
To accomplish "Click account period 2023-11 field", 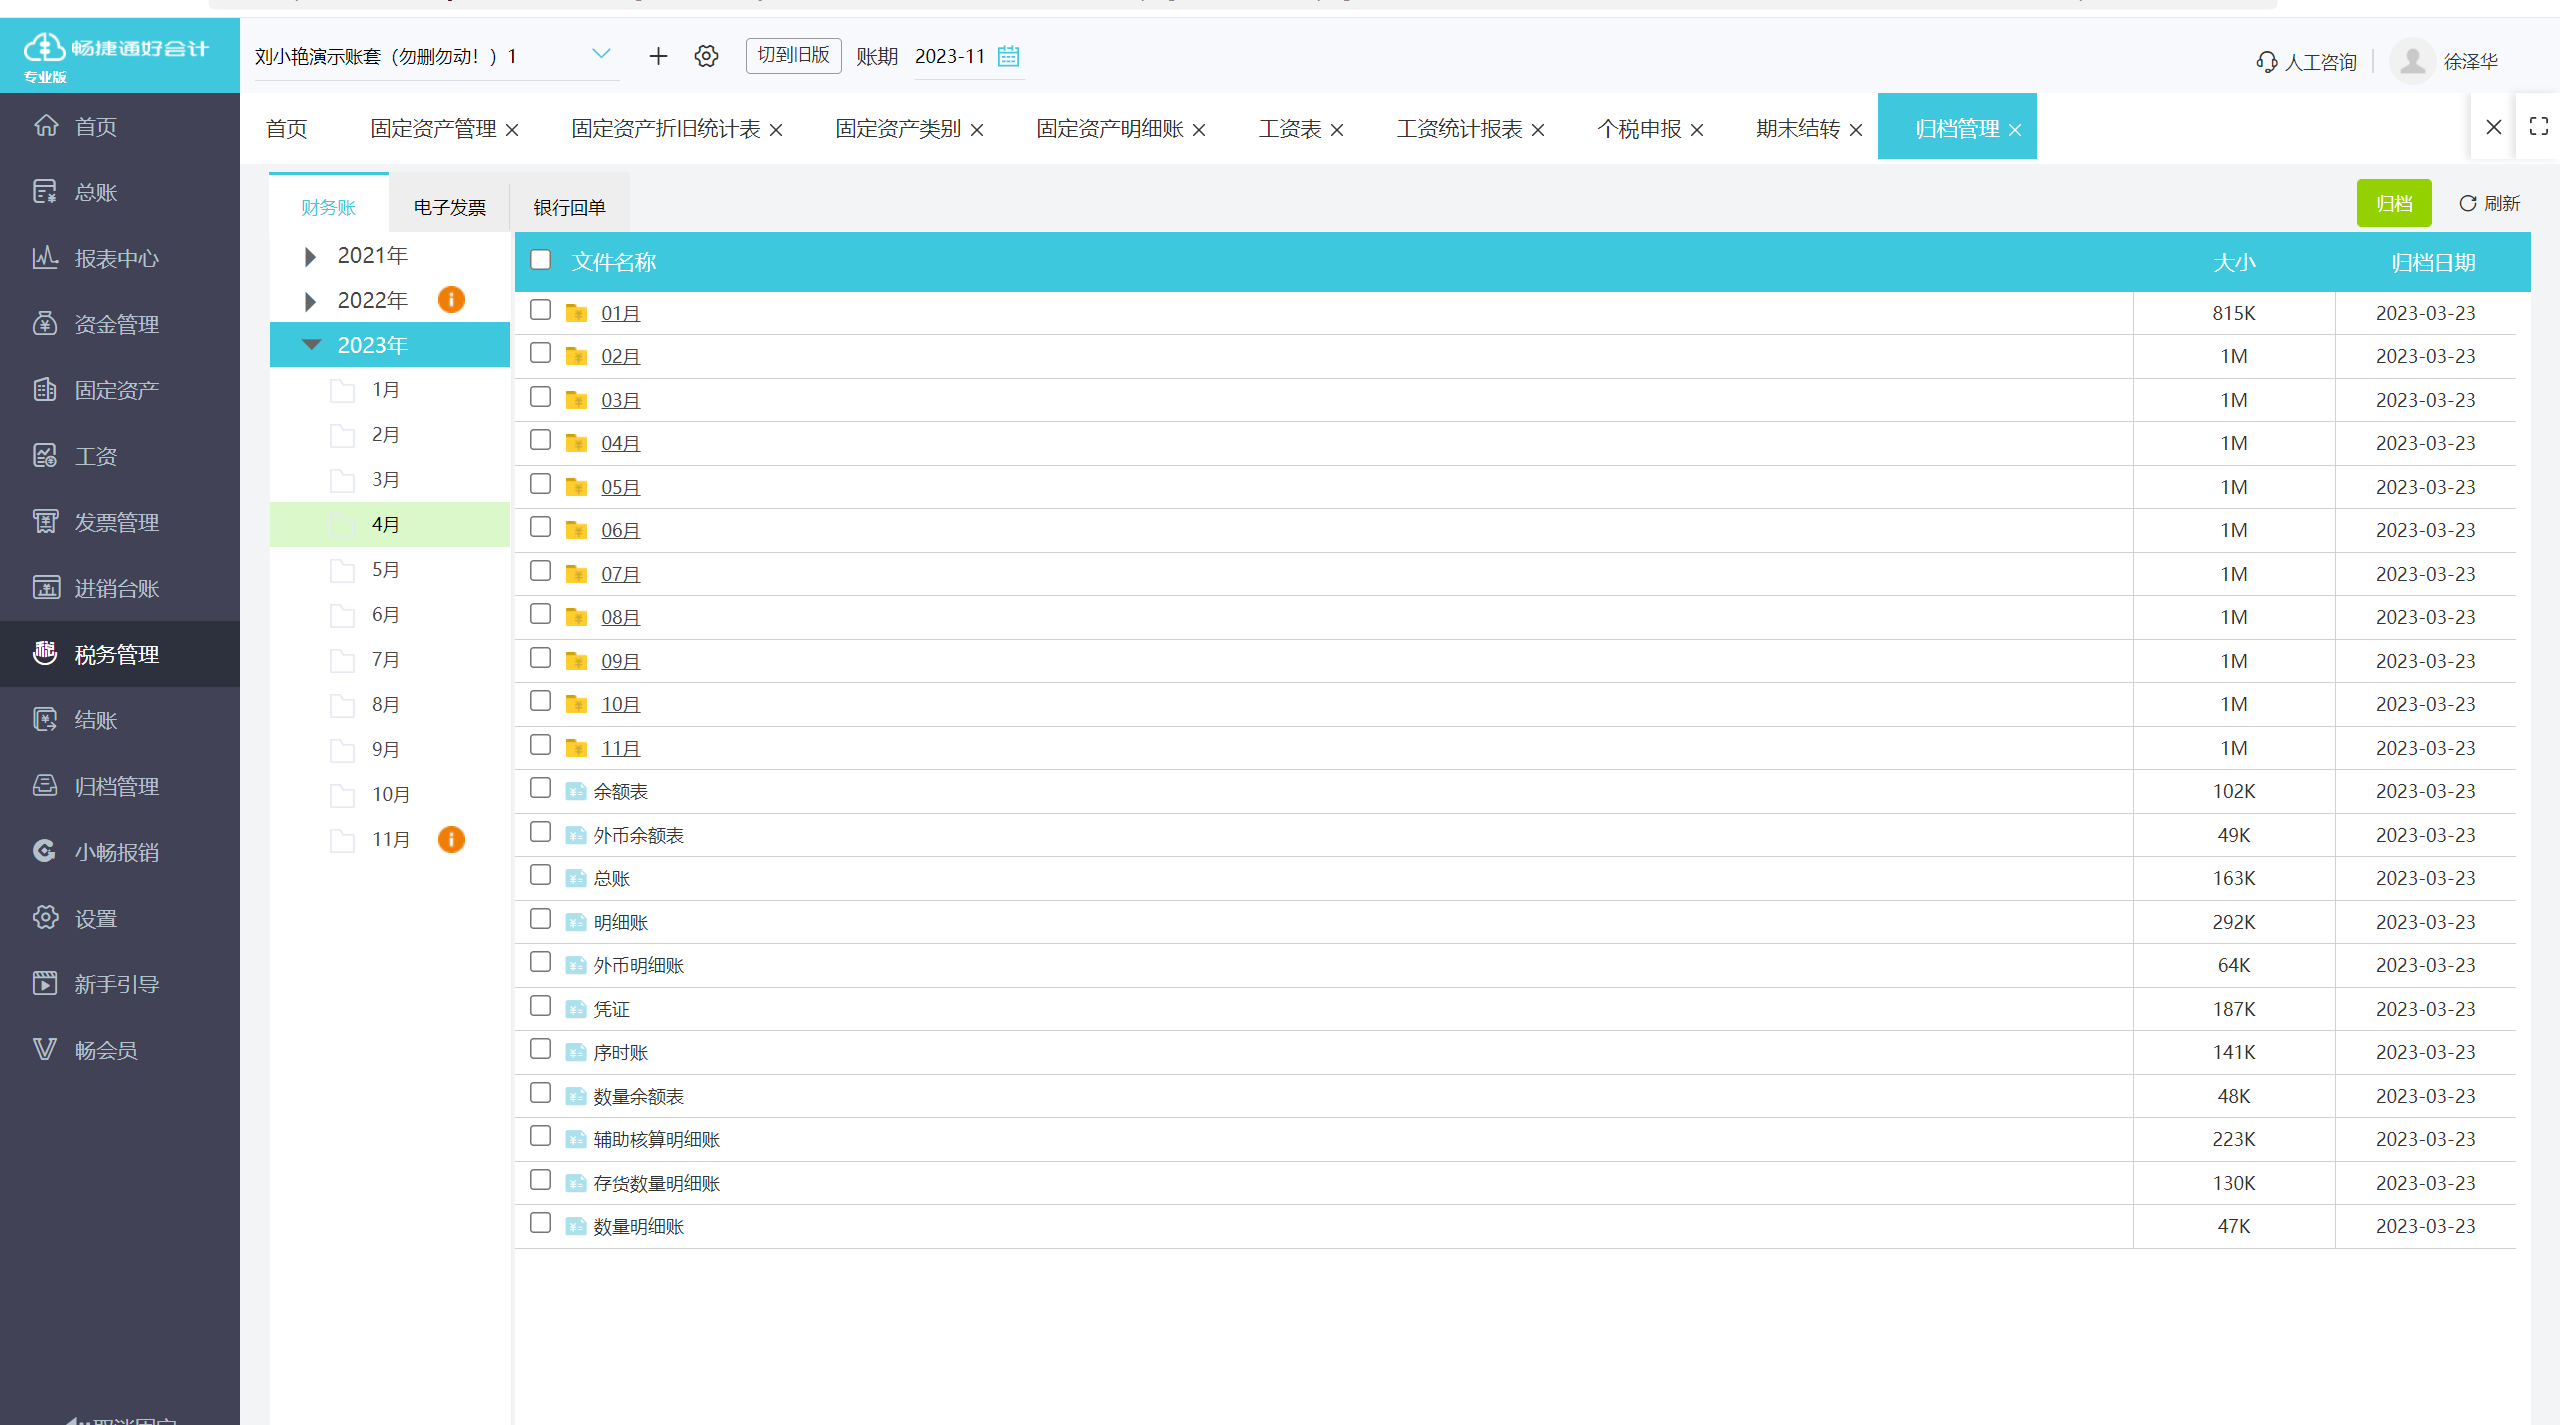I will point(949,58).
